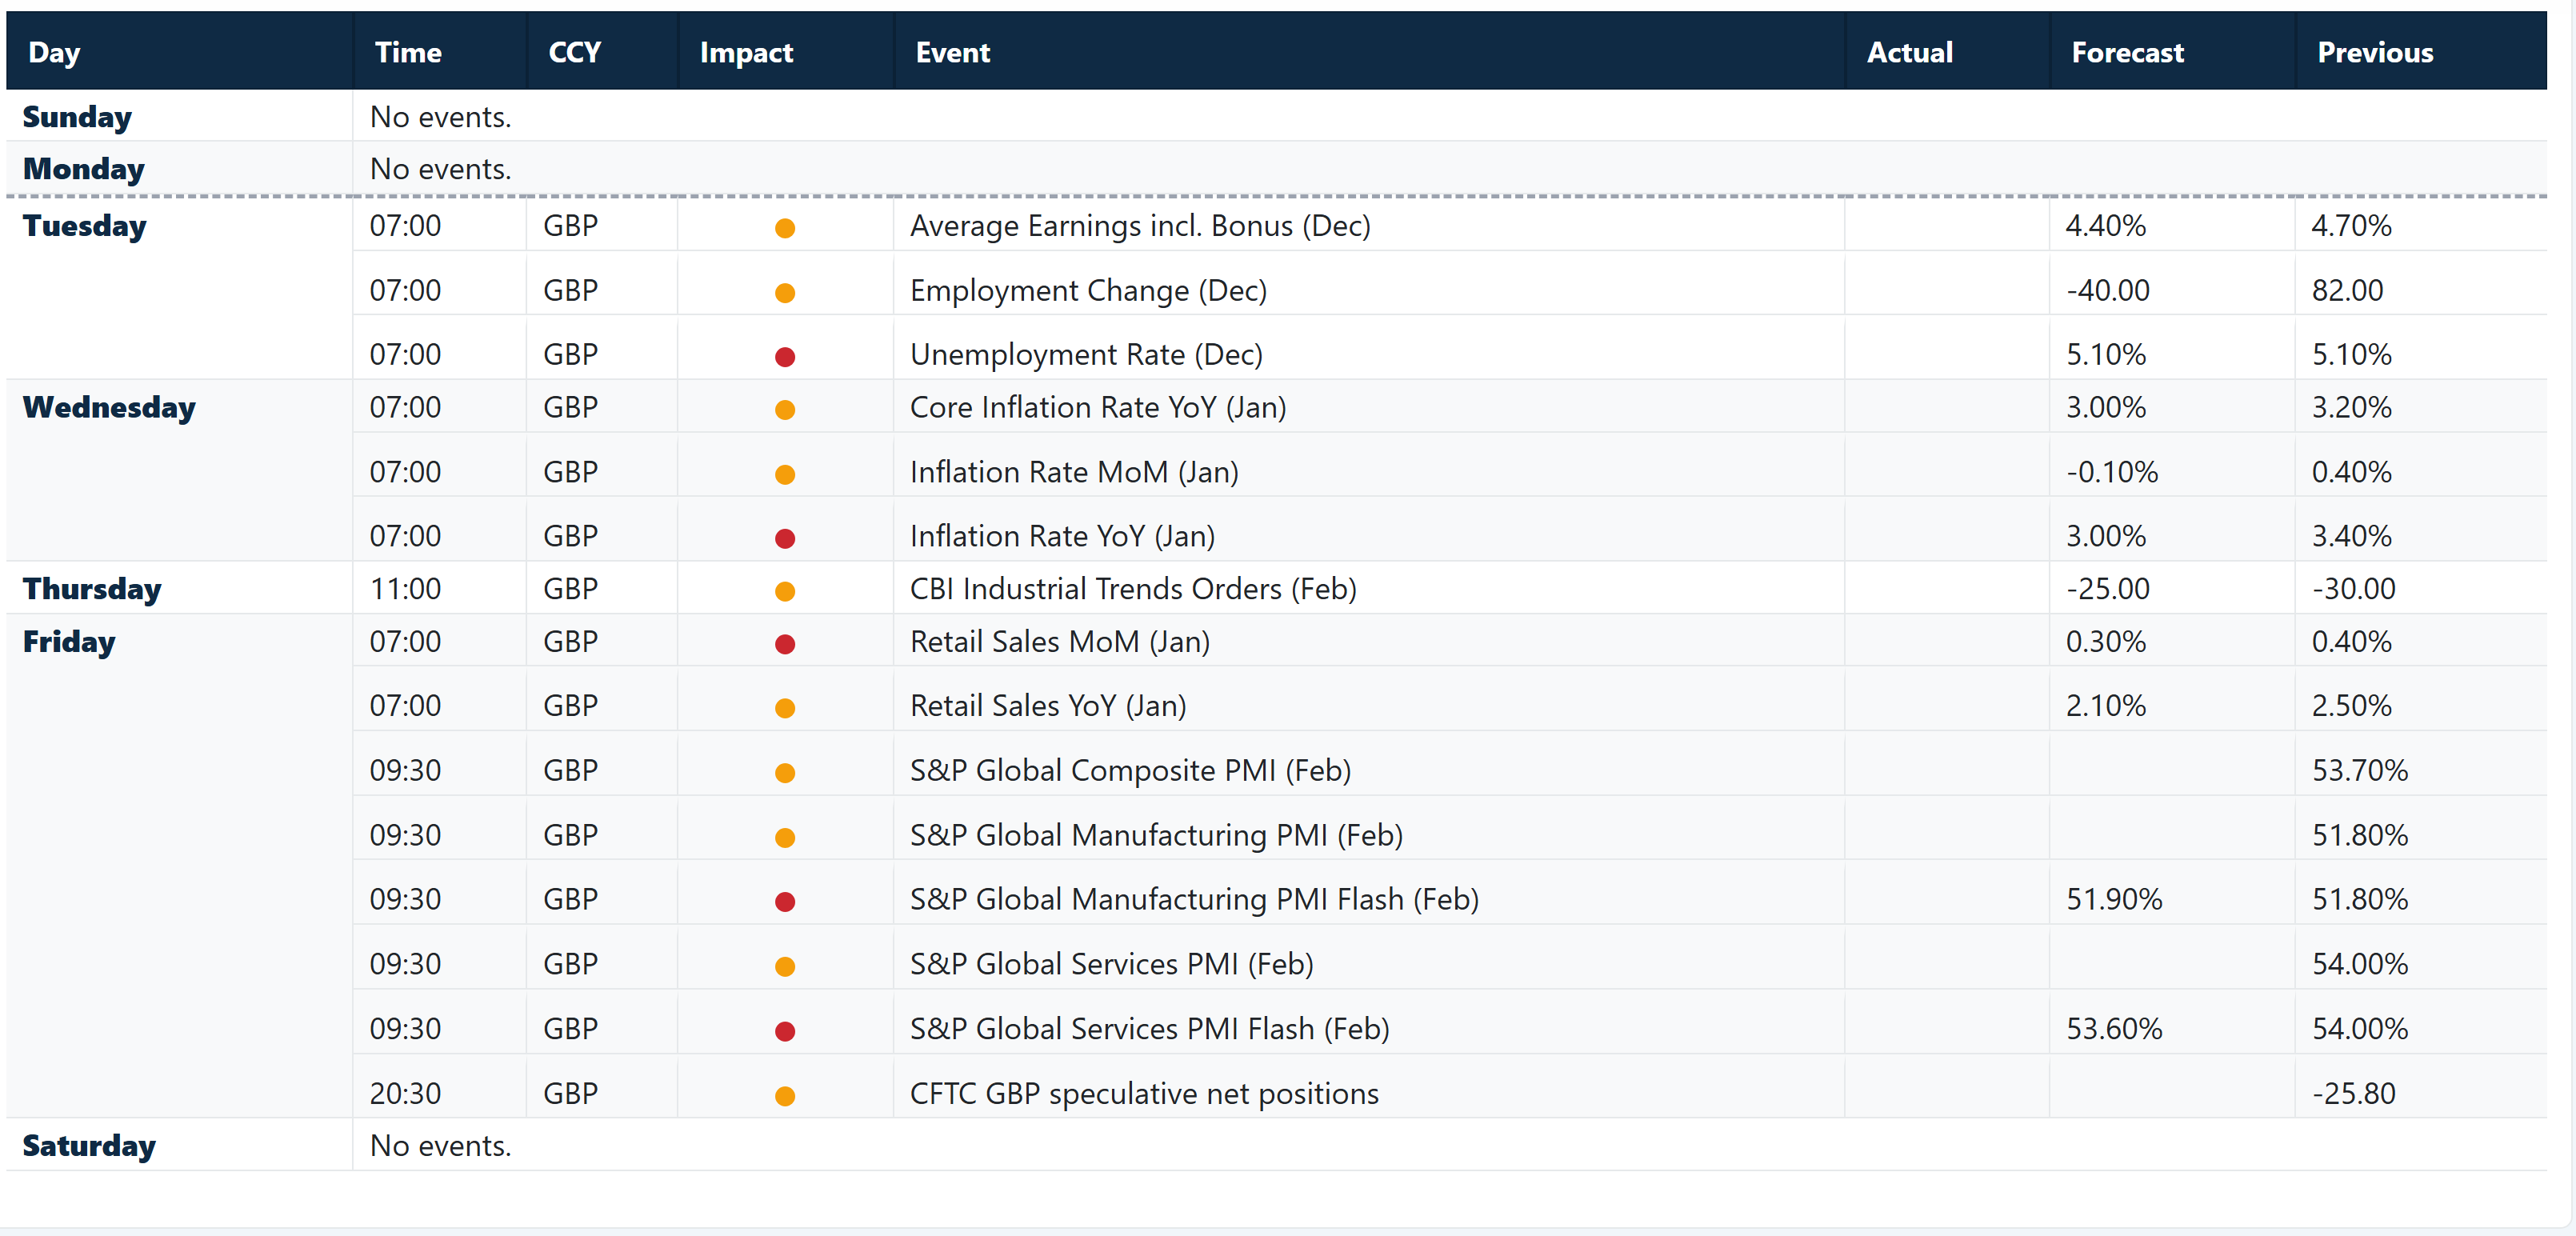Open the S&P Global Composite PMI event
The height and width of the screenshot is (1236, 2576).
[1130, 770]
